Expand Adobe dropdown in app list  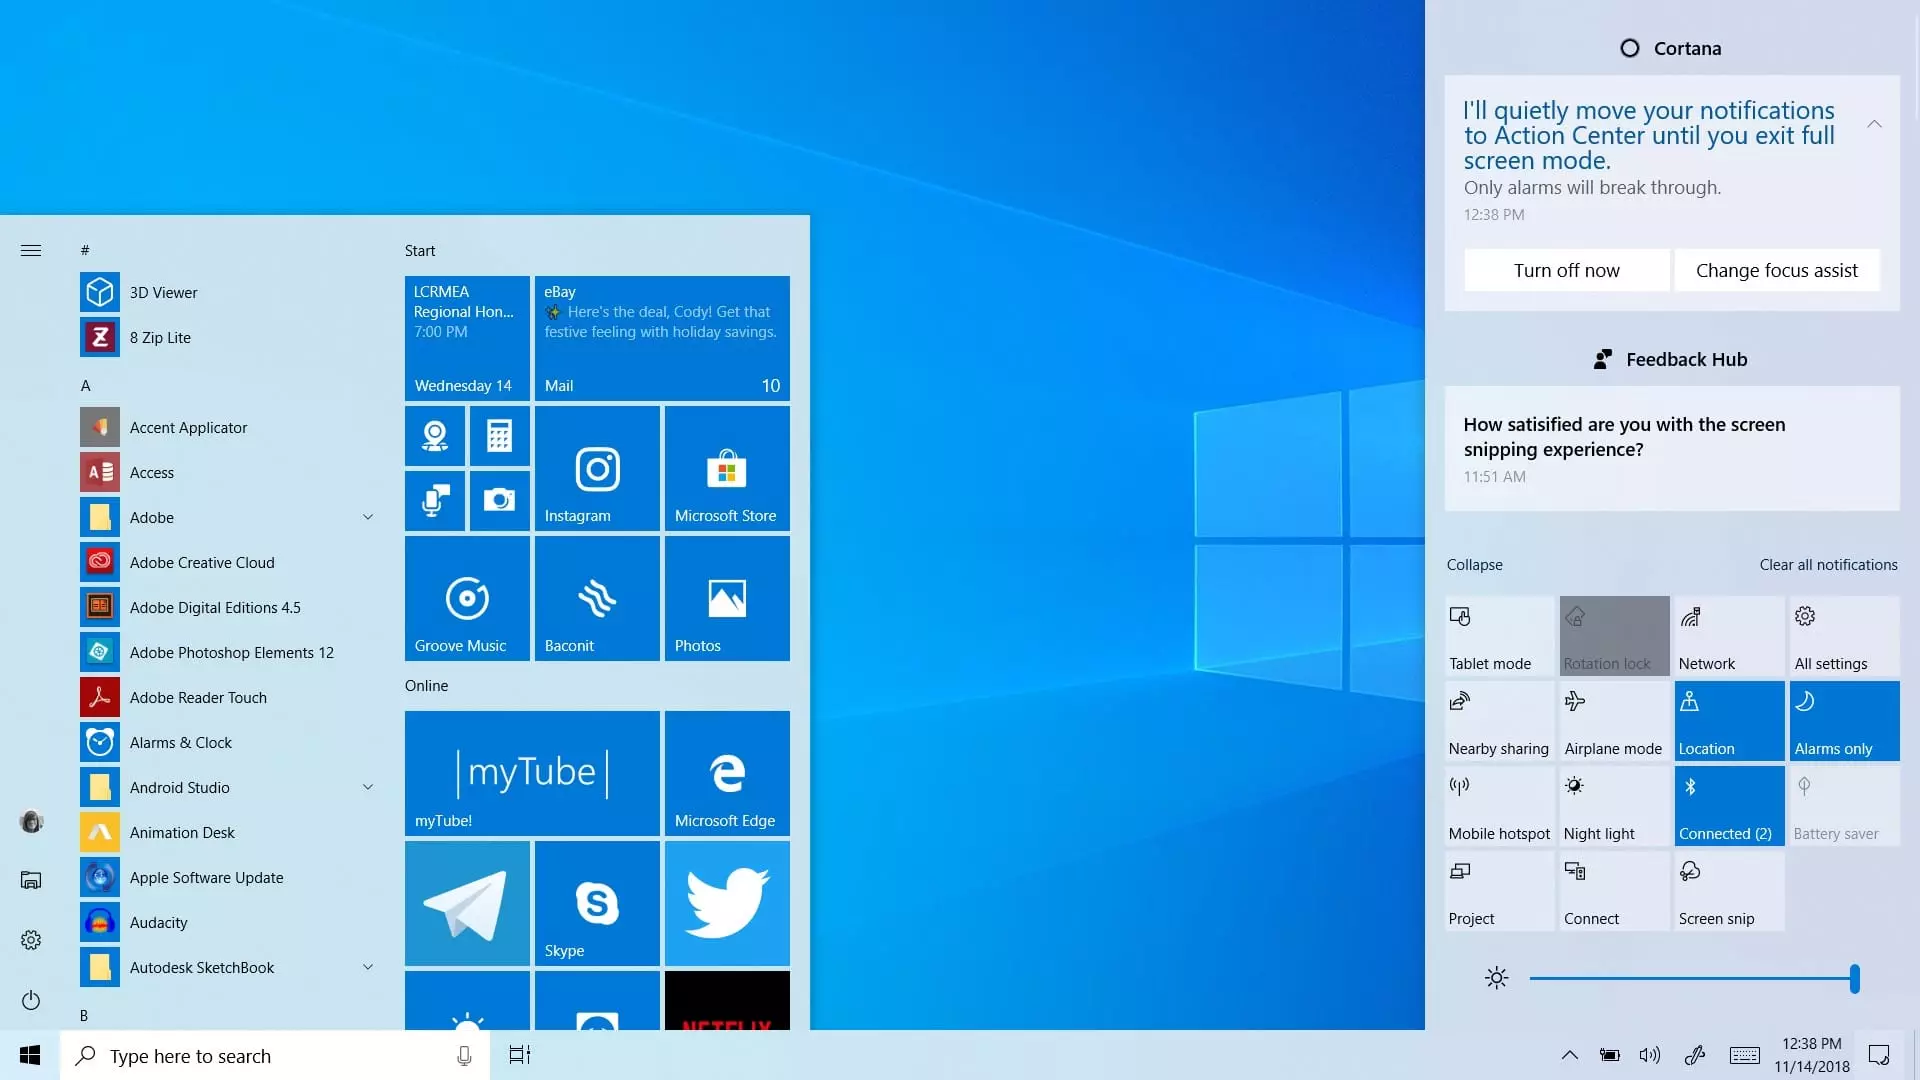367,516
